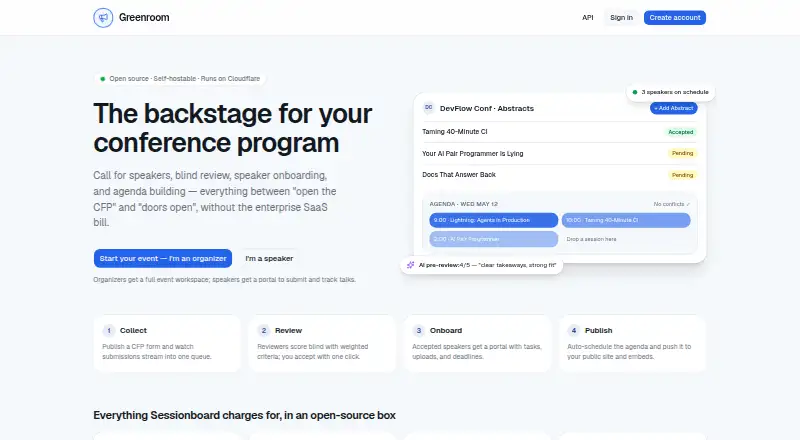Click the 10:00 Taming 40-Minute CI session
Screen dimensions: 800x440
tap(626, 220)
